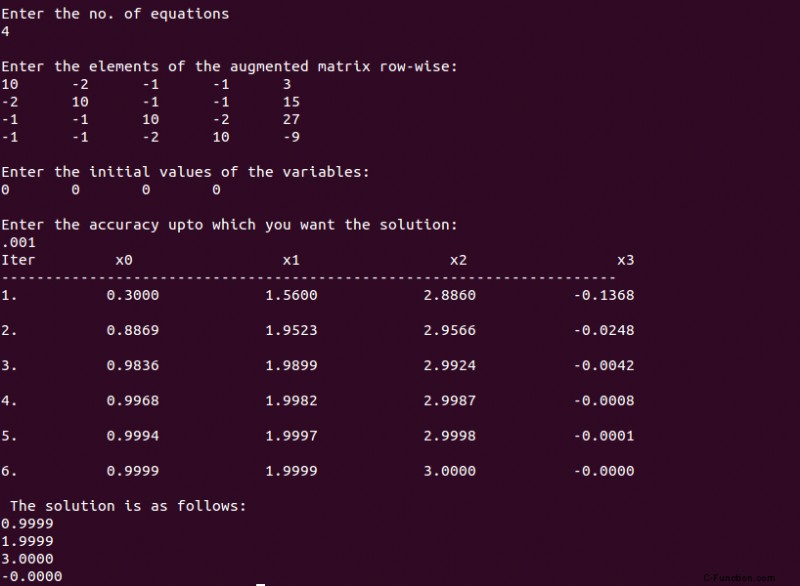Select the 1.9523 value in iteration 2
The width and height of the screenshot is (800, 586).
[291, 330]
